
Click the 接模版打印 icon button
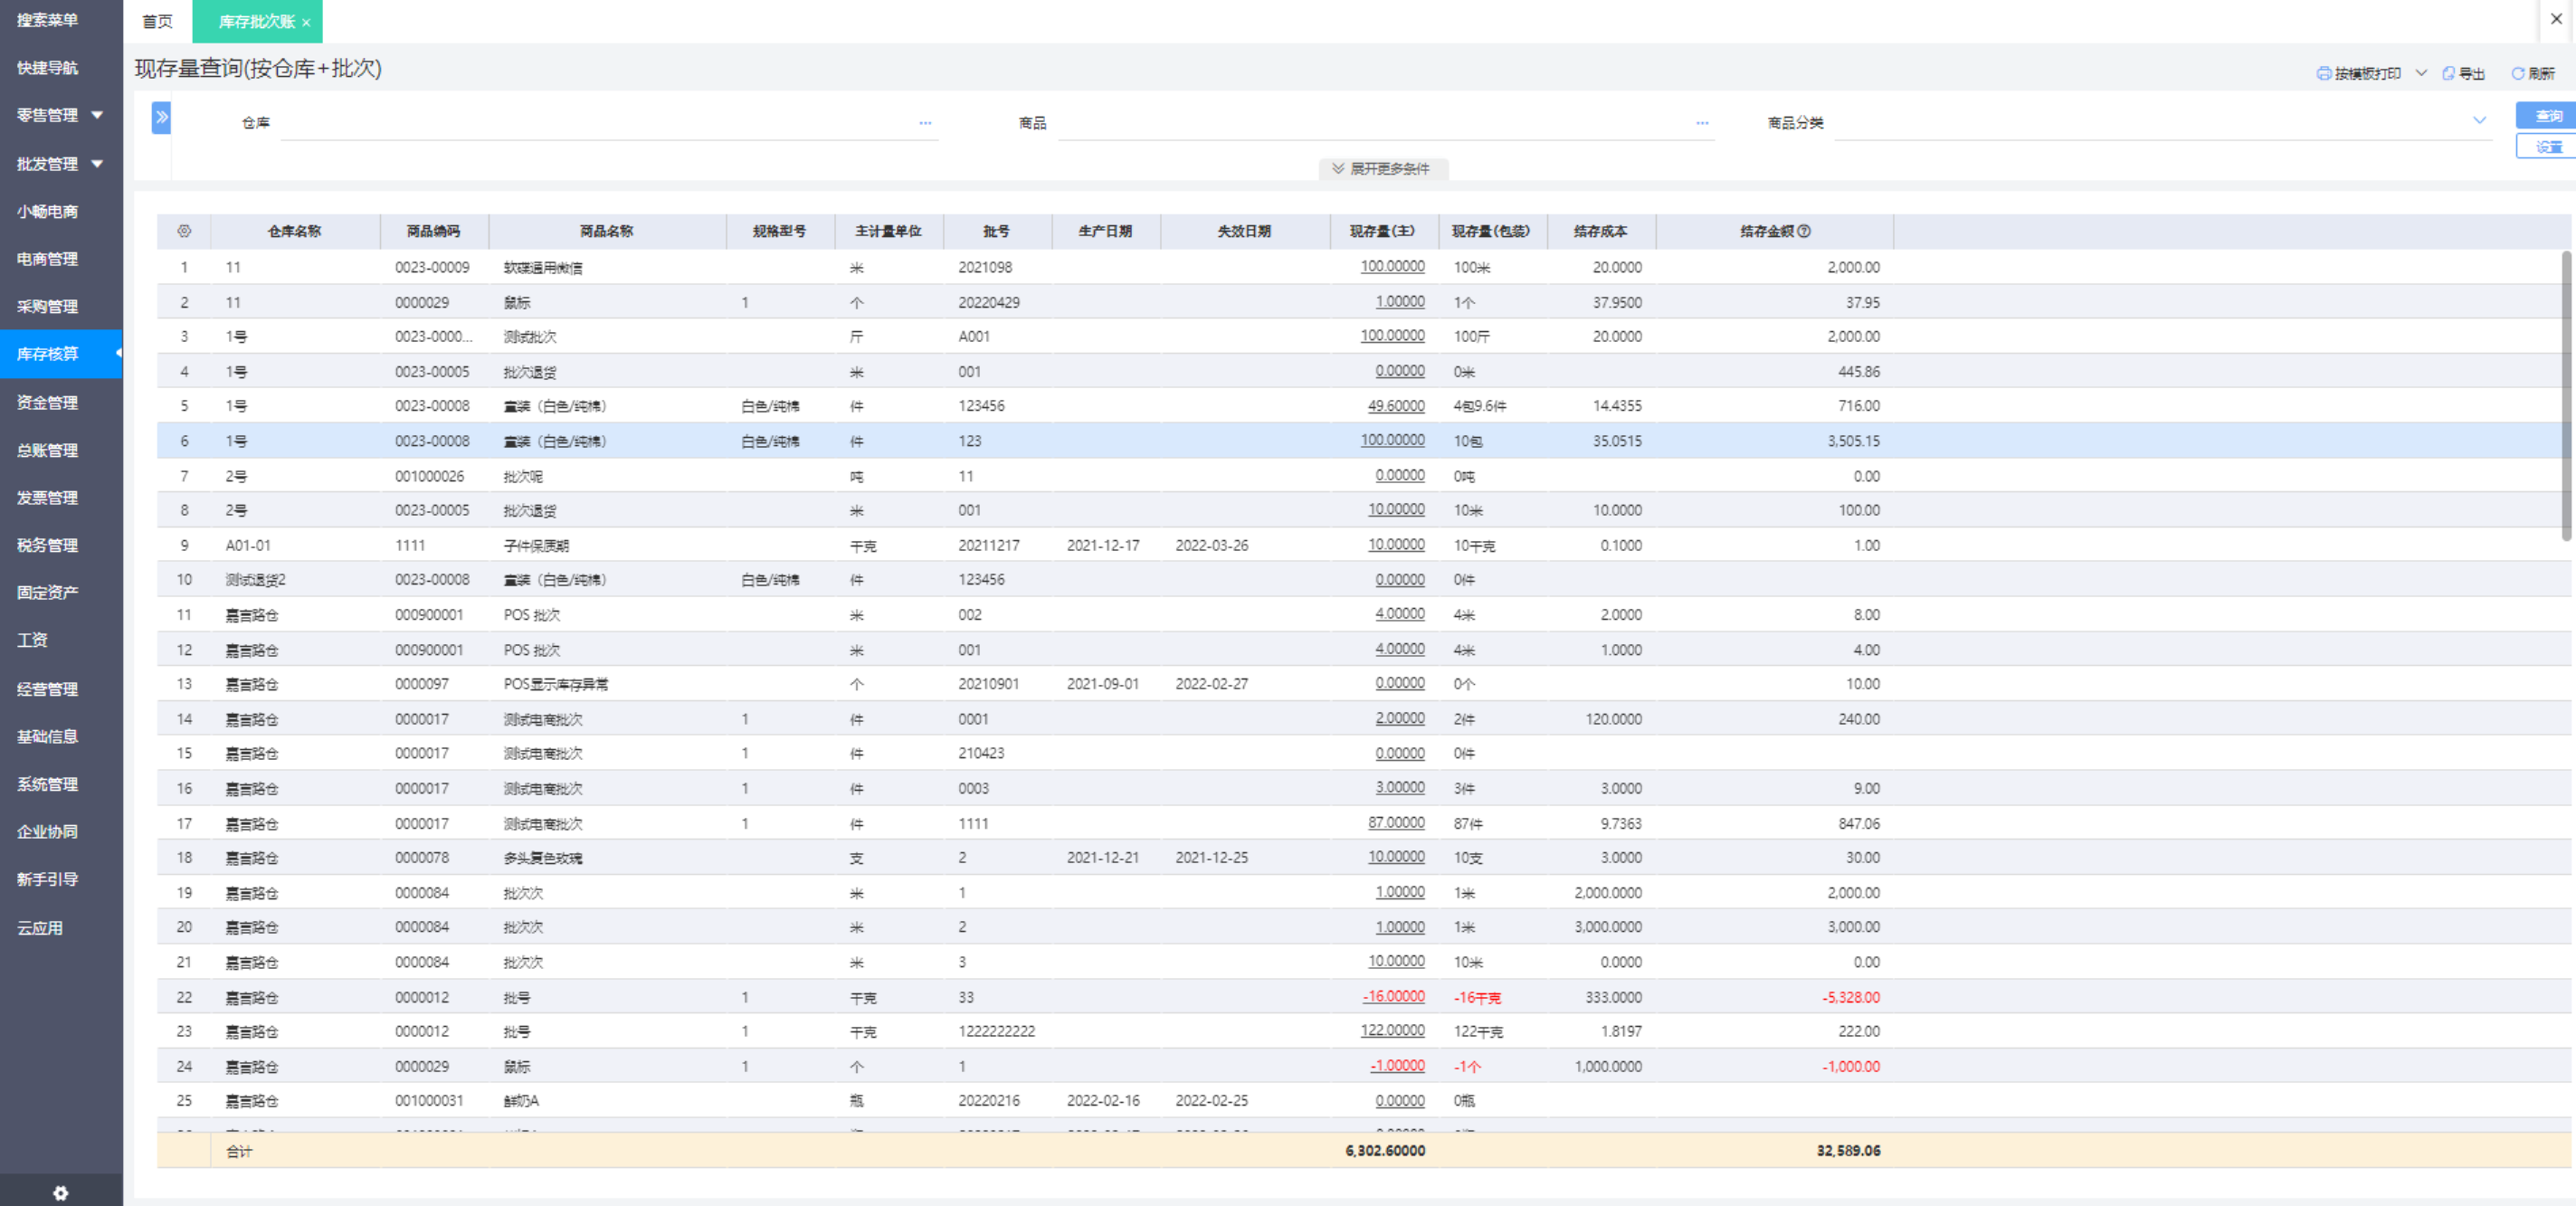point(2323,71)
